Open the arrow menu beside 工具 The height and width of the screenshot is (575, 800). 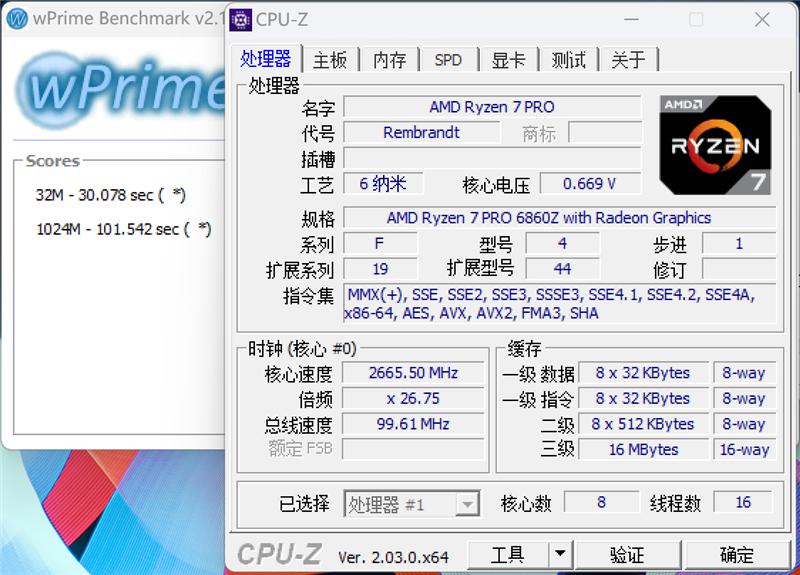click(x=560, y=554)
